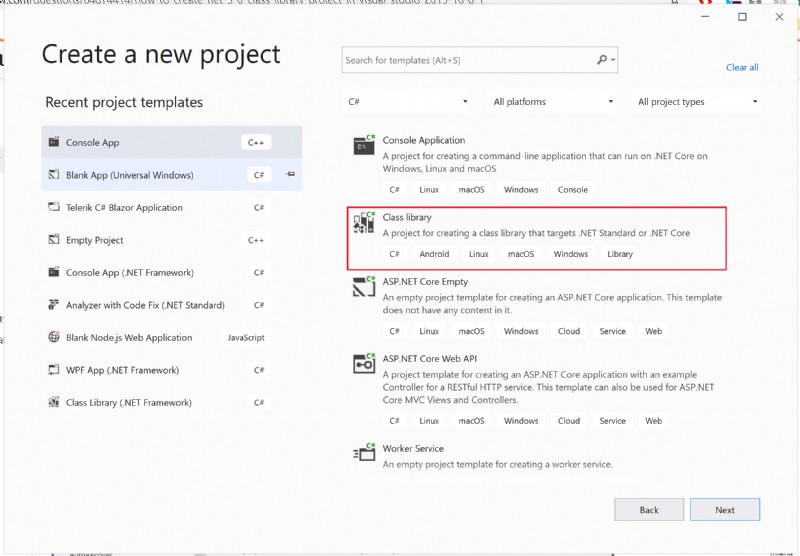800x556 pixels.
Task: Select the Class Library (.NET Framework) recent item
Action: [x=128, y=403]
